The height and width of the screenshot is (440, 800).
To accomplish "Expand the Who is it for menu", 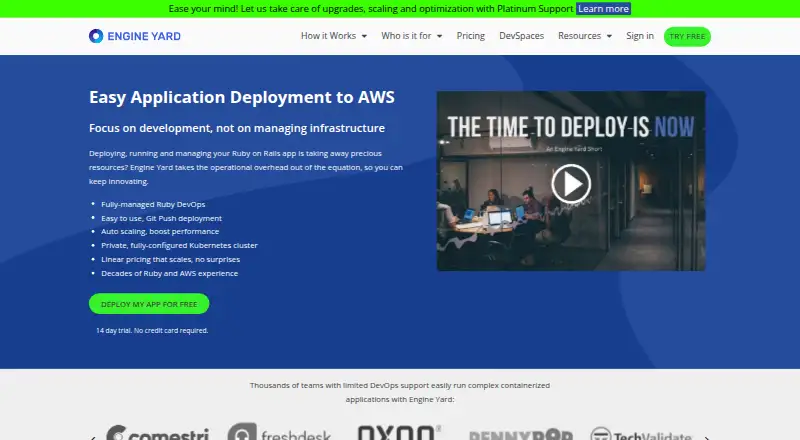I will [x=412, y=36].
